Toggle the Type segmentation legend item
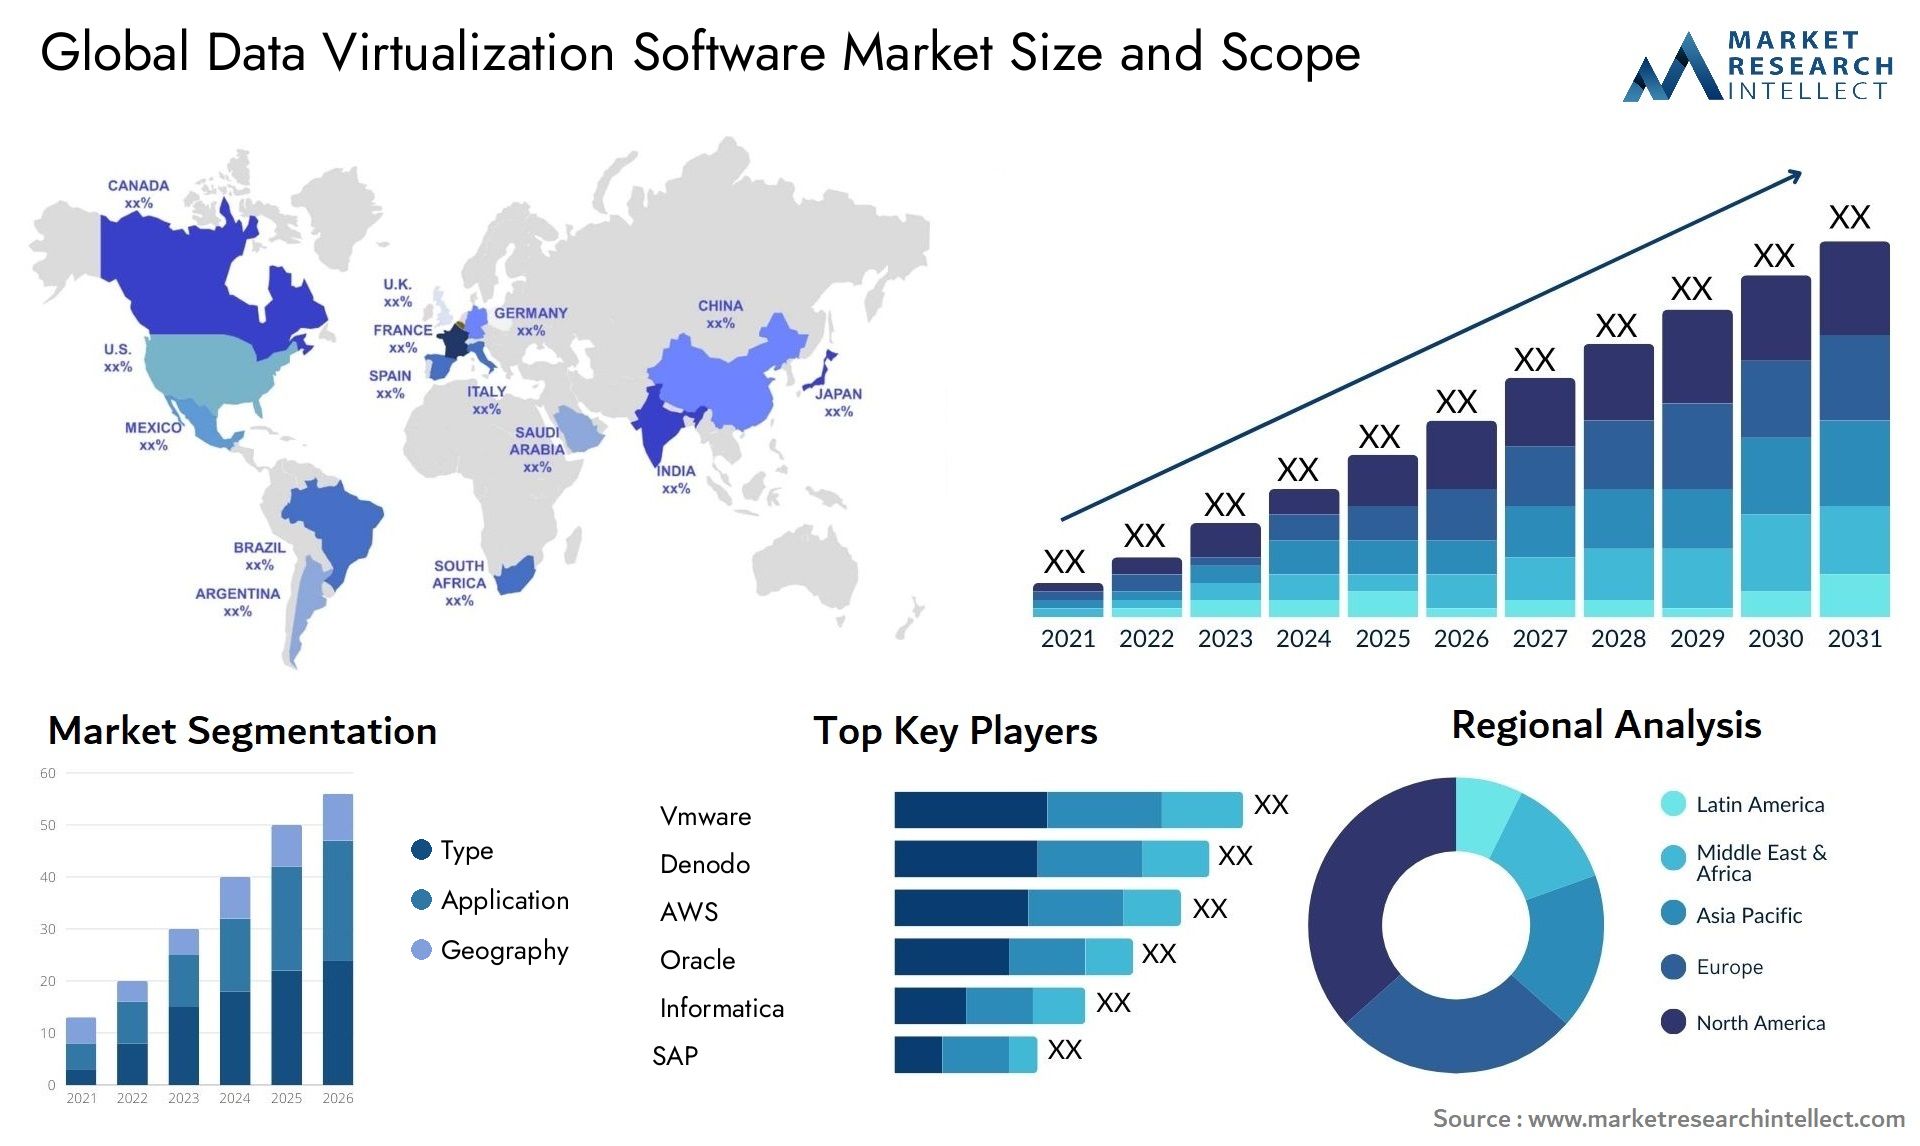The image size is (1920, 1146). point(425,849)
